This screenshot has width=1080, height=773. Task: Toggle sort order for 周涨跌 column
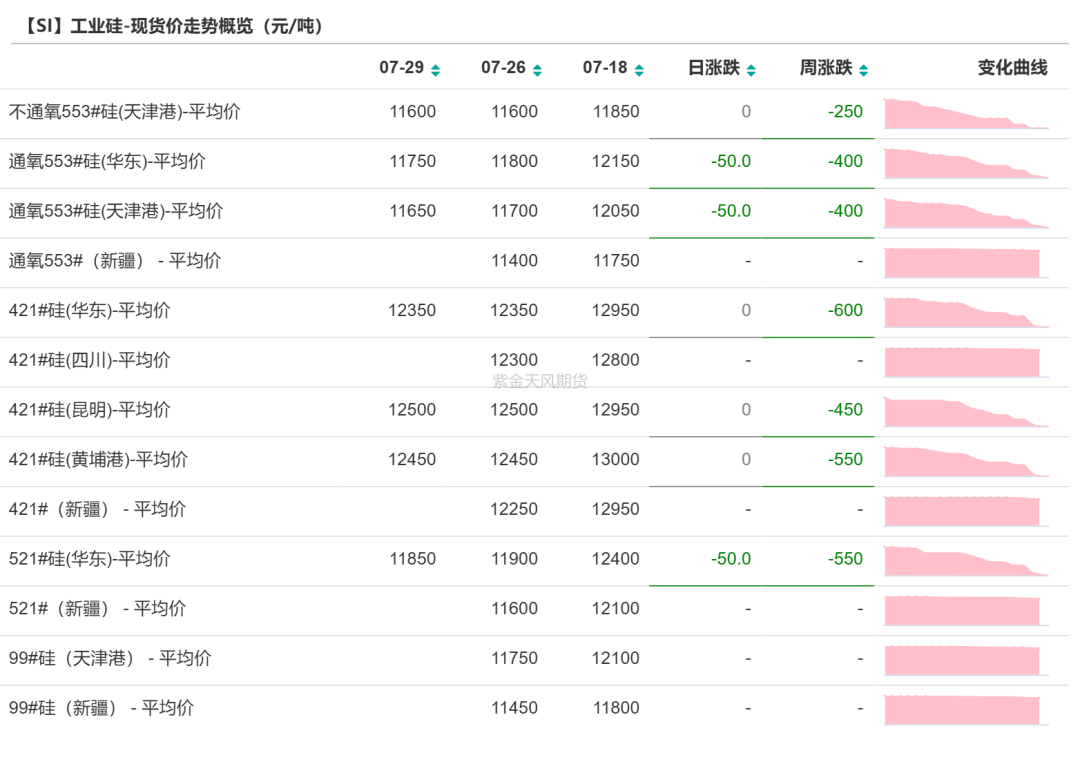click(864, 68)
